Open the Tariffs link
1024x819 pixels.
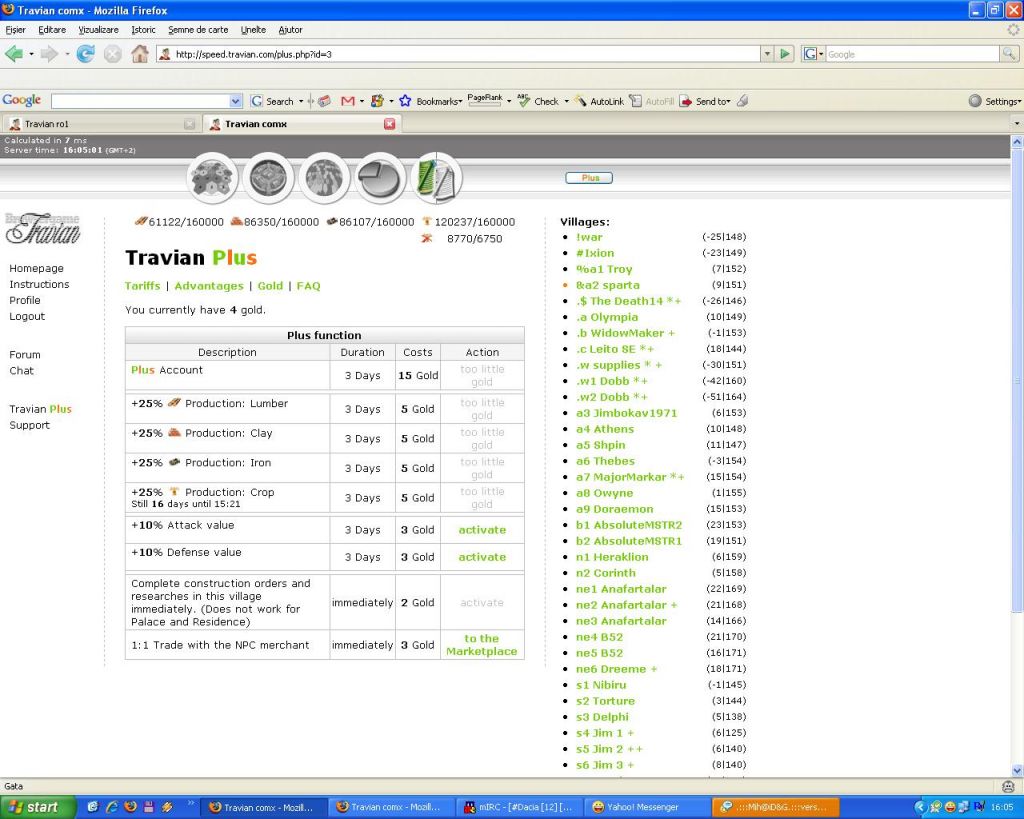tap(142, 286)
